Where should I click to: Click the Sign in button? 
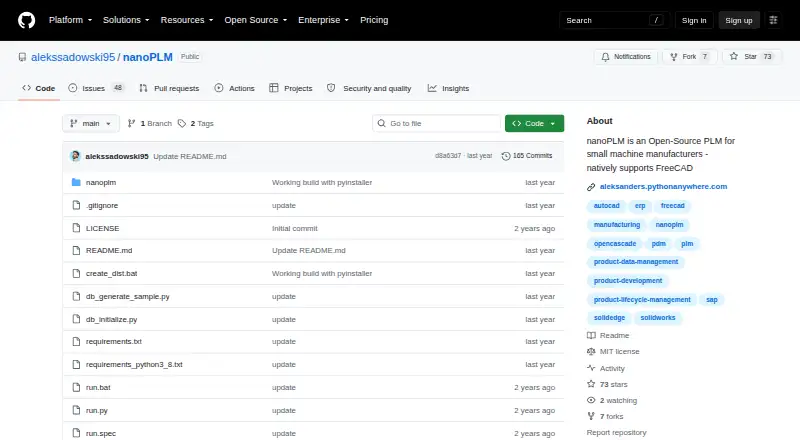pos(694,20)
